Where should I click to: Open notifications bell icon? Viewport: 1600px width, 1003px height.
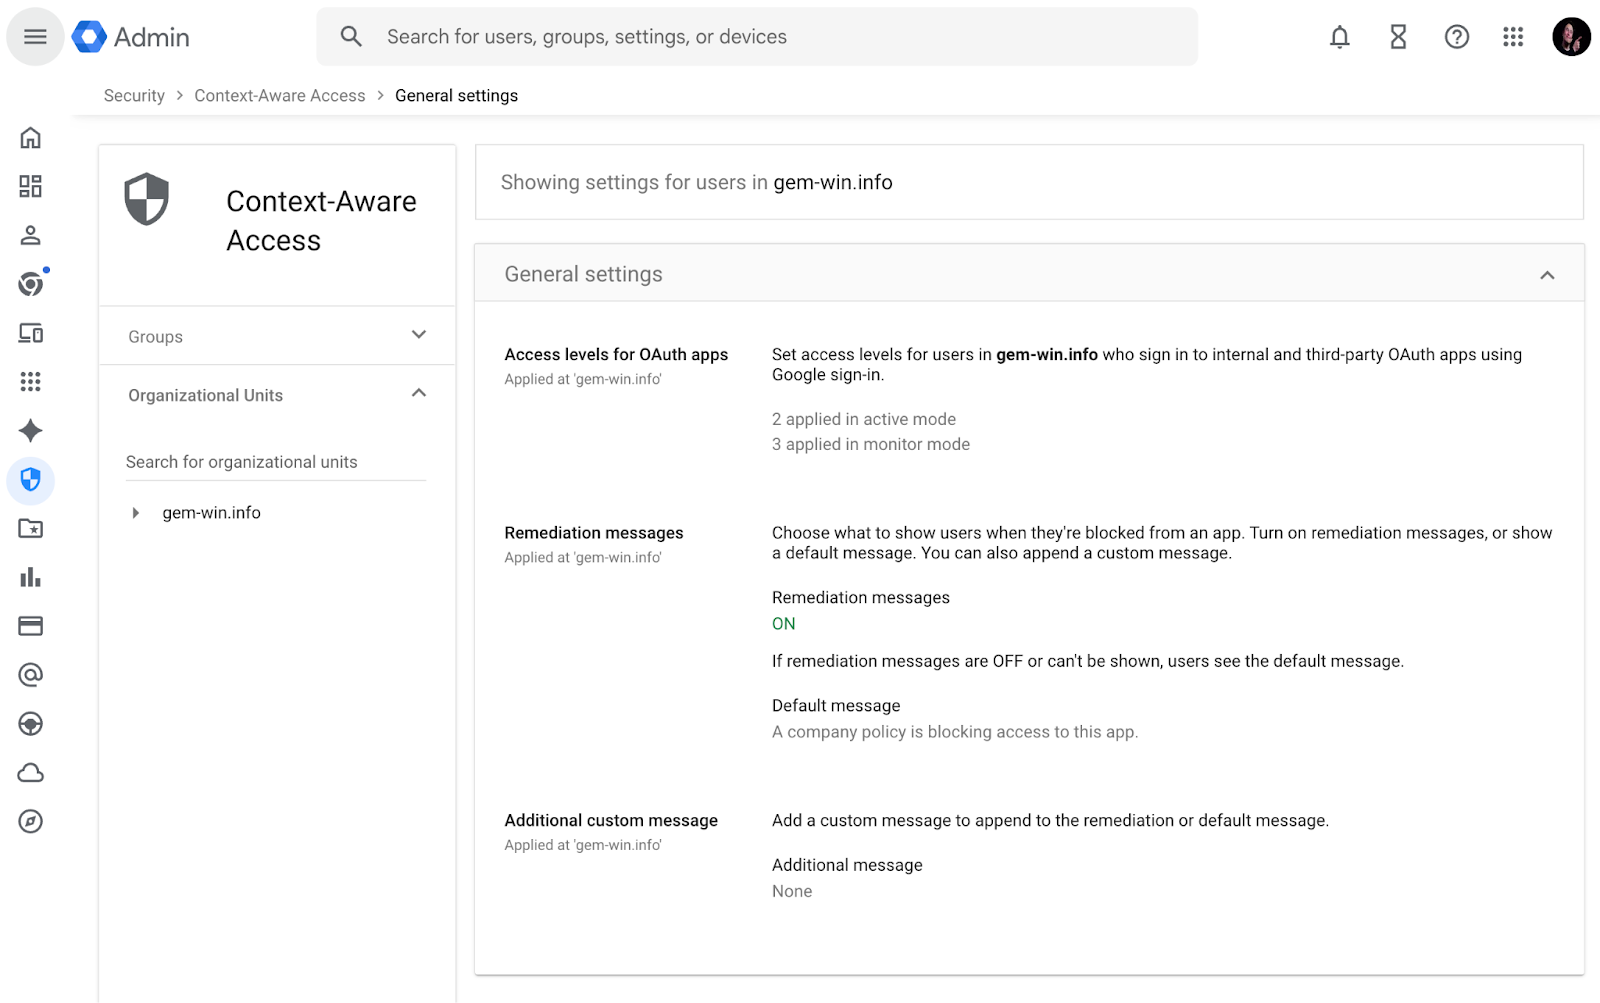click(x=1339, y=37)
